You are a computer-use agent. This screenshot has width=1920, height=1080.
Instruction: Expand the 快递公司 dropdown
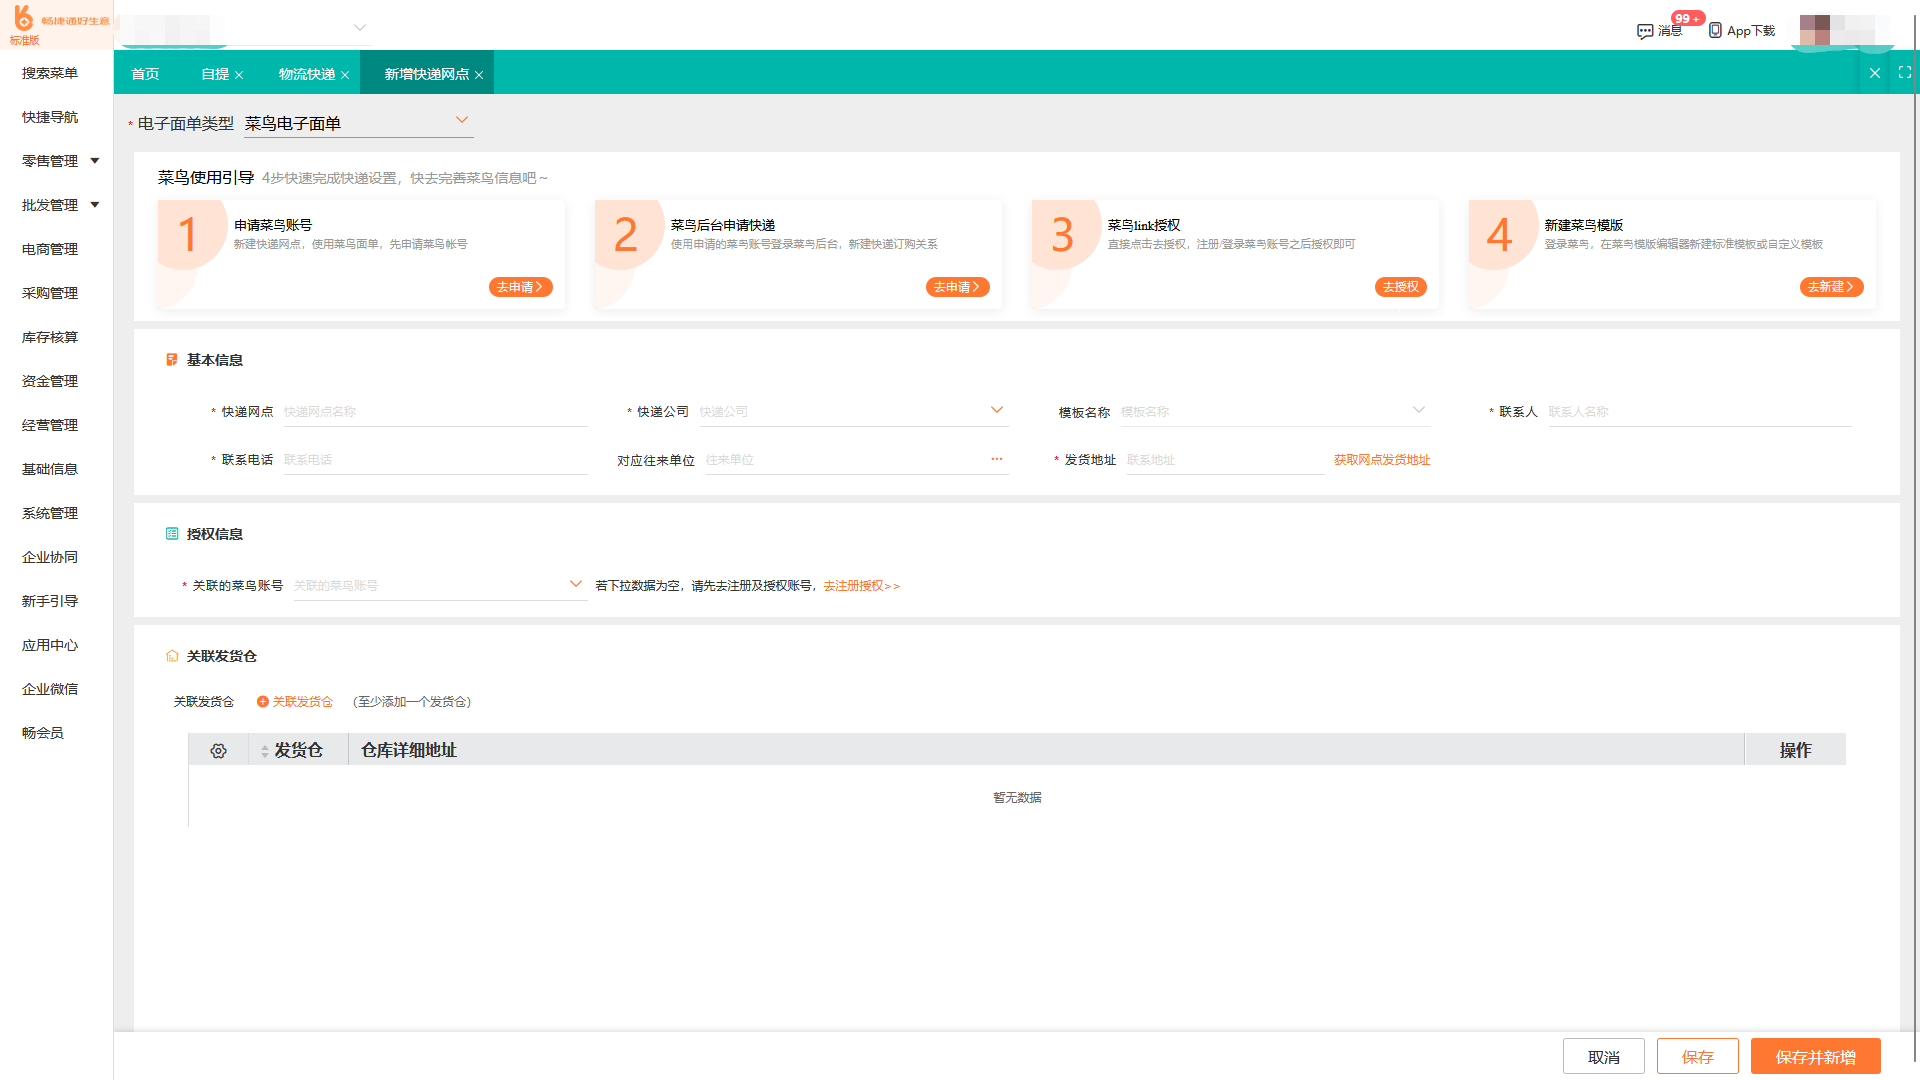click(x=998, y=411)
